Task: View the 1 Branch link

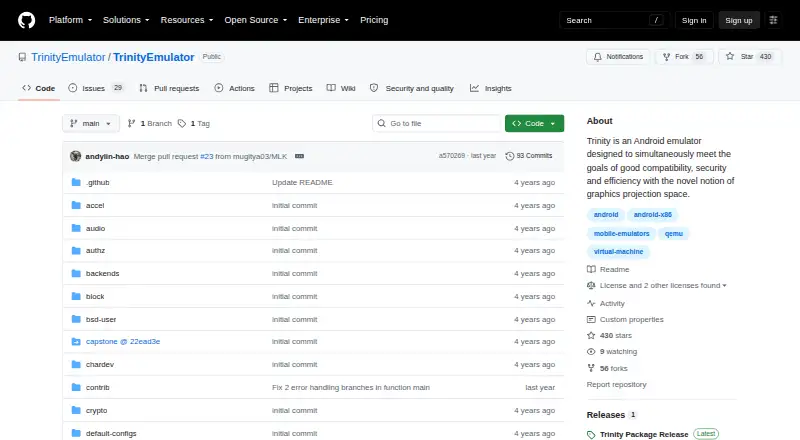Action: pyautogui.click(x=149, y=124)
